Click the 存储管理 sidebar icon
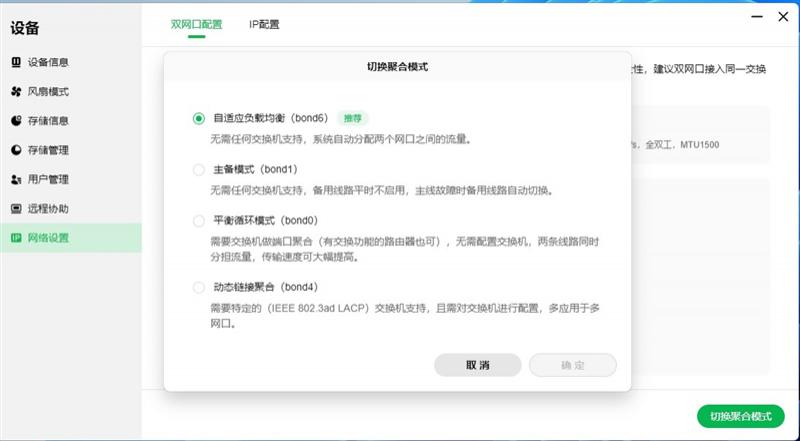800x441 pixels. [16, 151]
